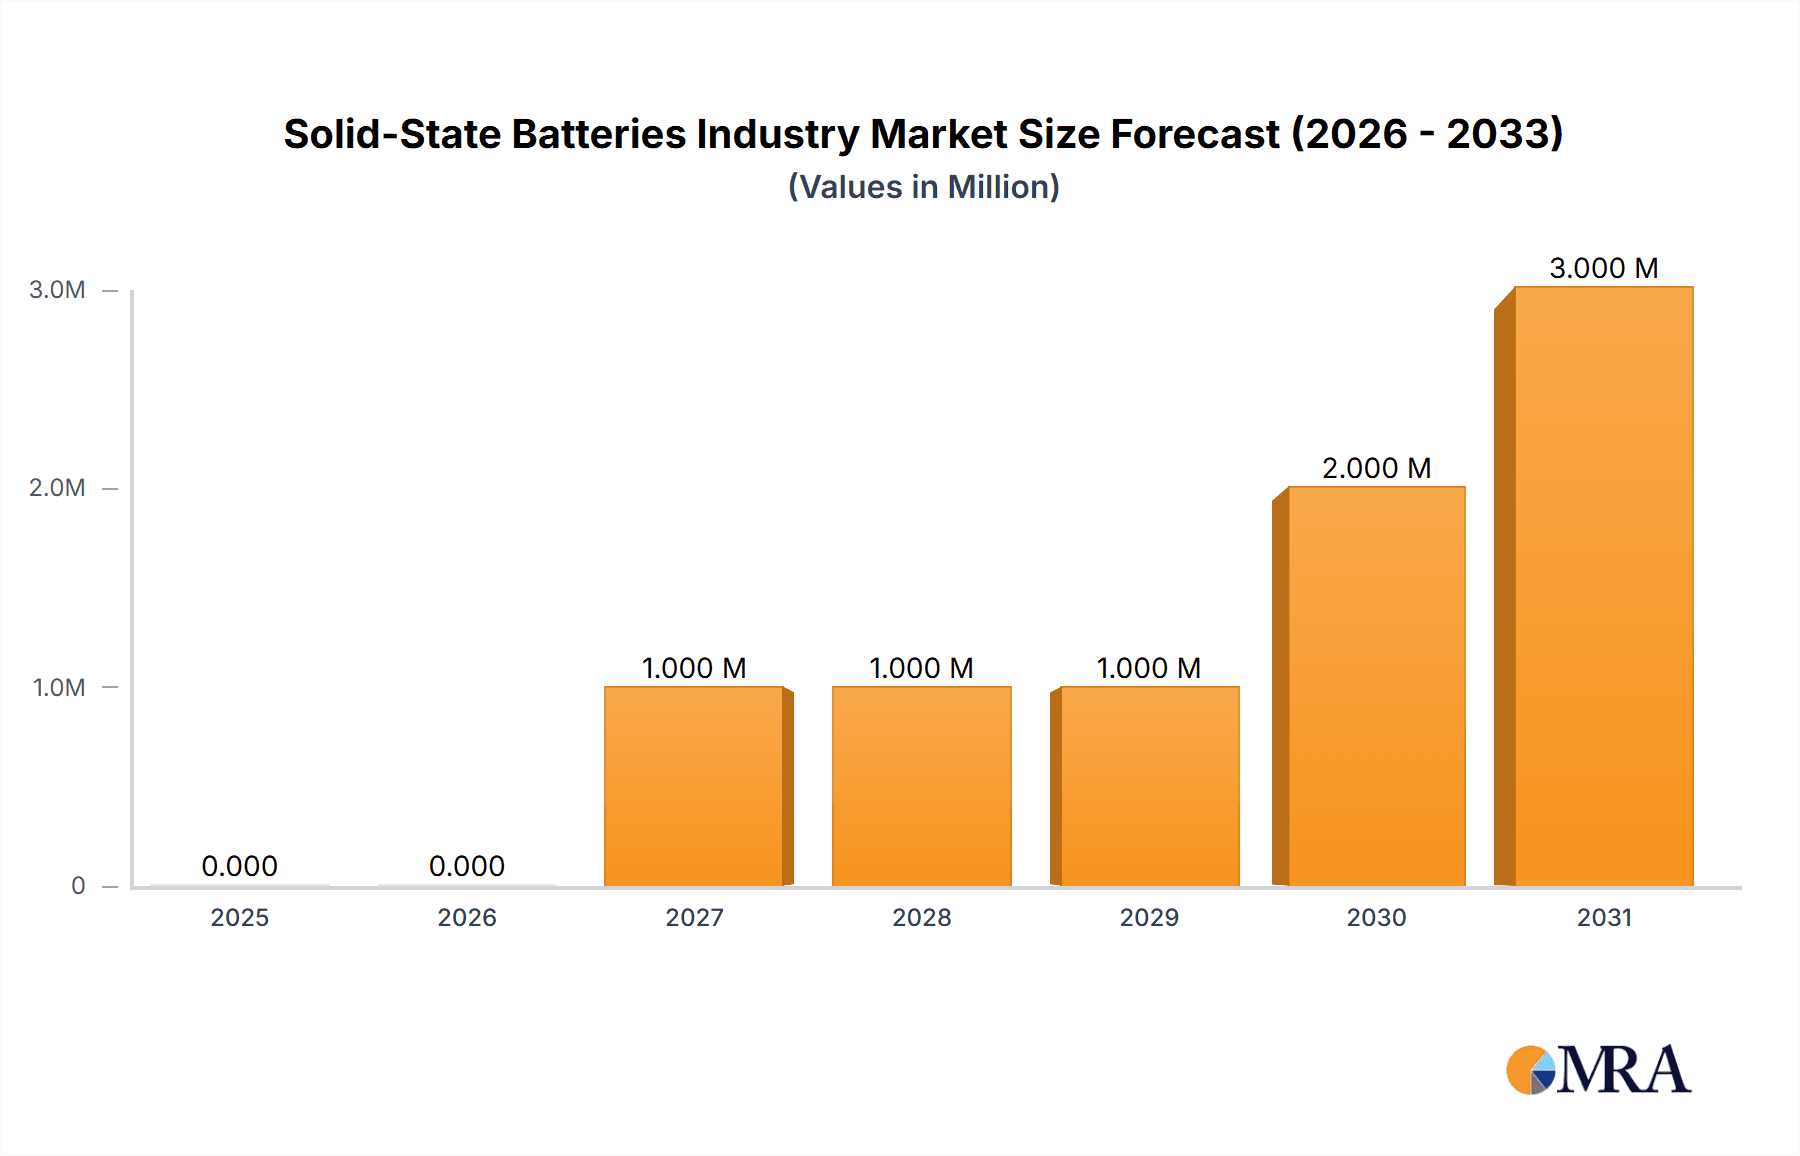Click the 1.000 M label above 2027

(x=695, y=666)
